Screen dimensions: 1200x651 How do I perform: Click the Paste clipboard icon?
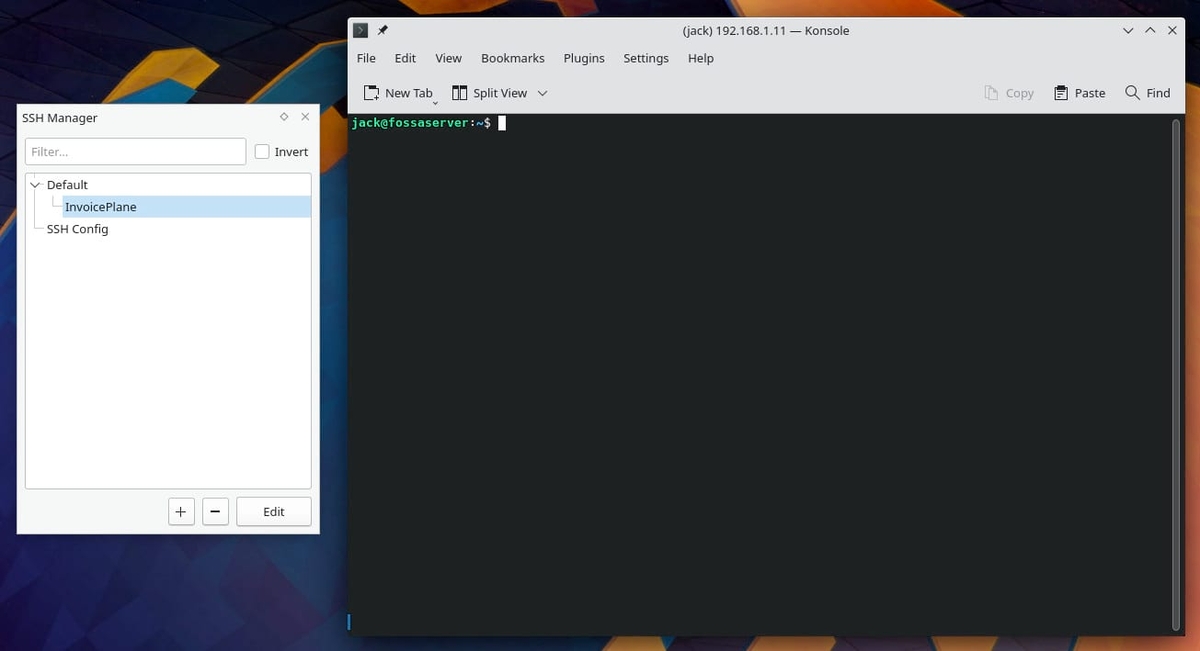click(1061, 93)
